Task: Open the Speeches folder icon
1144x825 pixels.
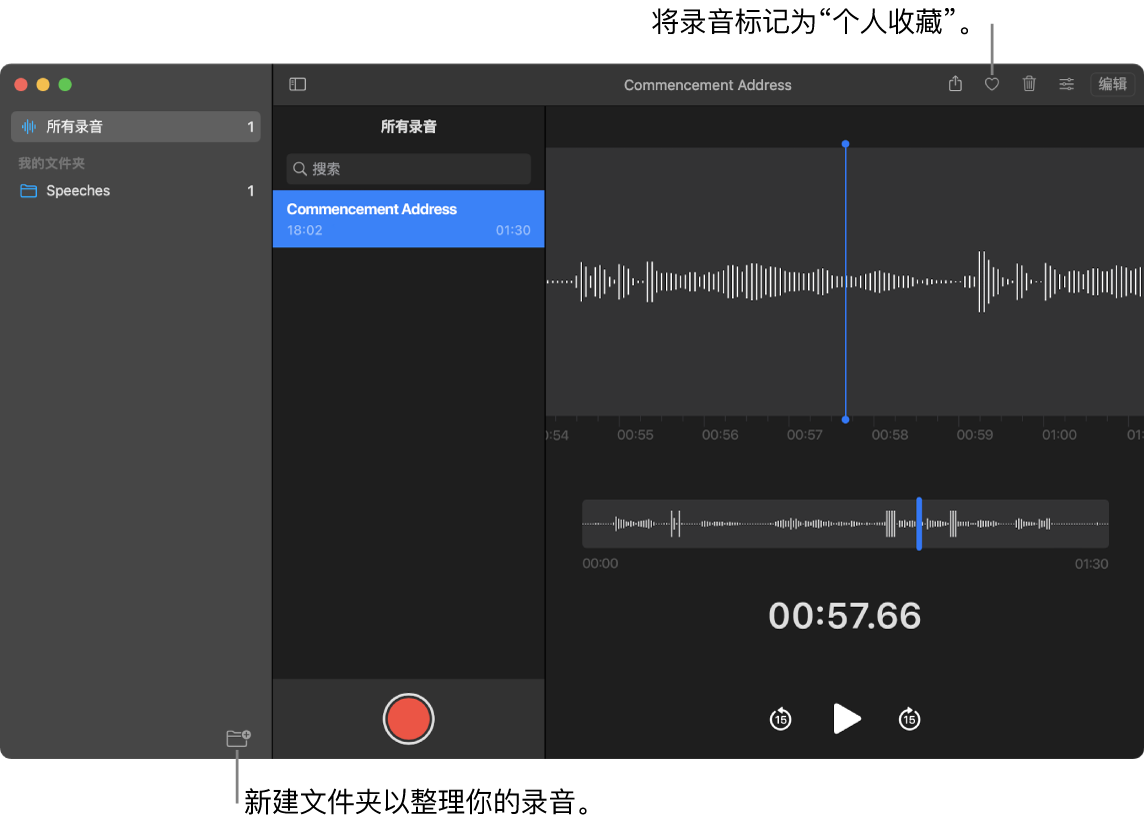Action: [27, 190]
